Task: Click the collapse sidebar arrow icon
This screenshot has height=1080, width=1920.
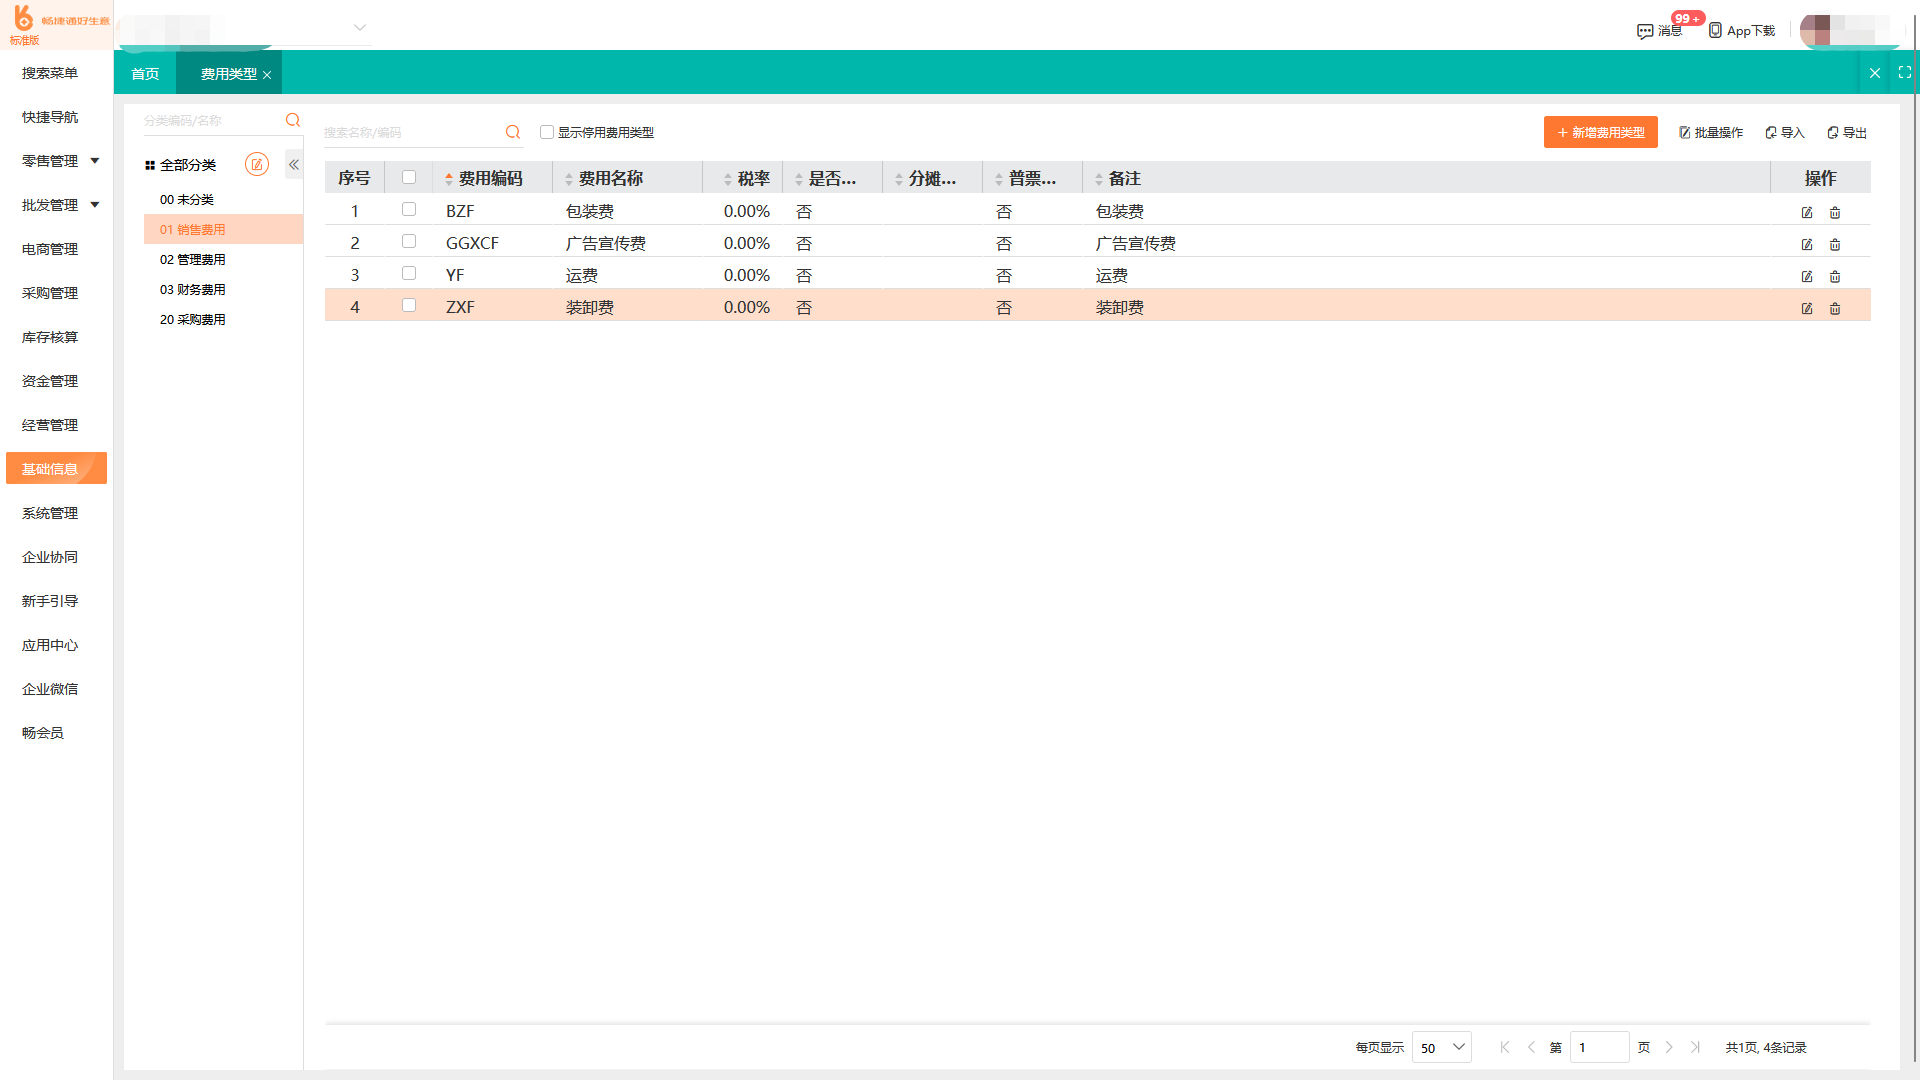Action: point(293,164)
